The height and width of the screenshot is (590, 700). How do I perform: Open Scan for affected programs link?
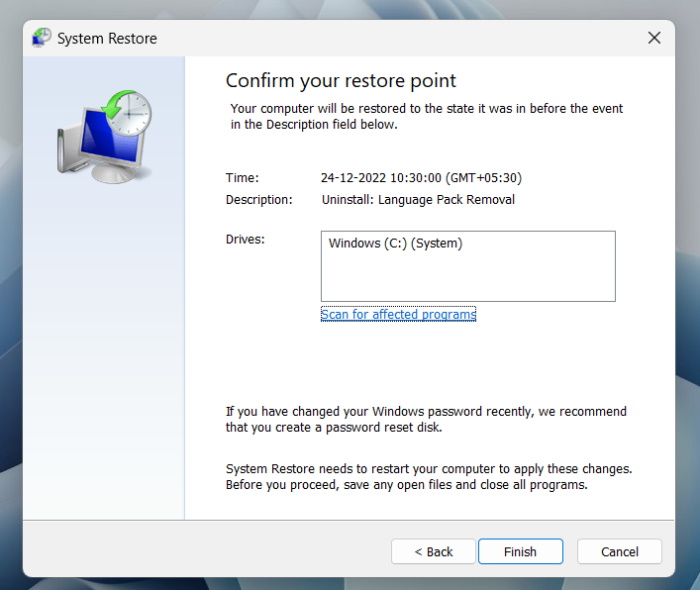point(398,314)
